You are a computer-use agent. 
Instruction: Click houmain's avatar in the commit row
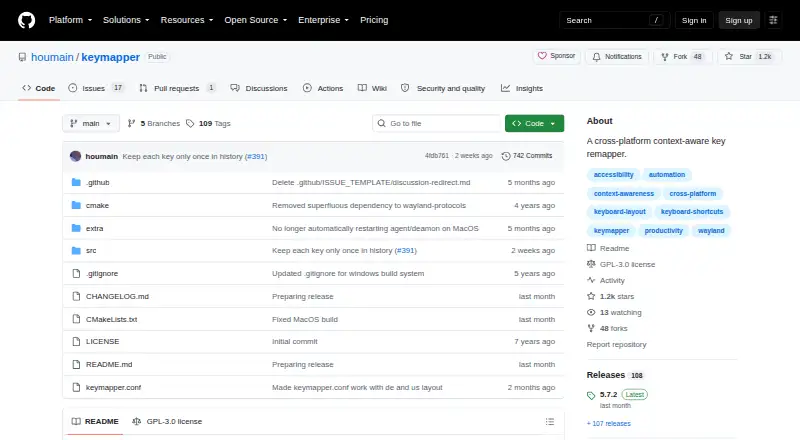click(x=76, y=156)
